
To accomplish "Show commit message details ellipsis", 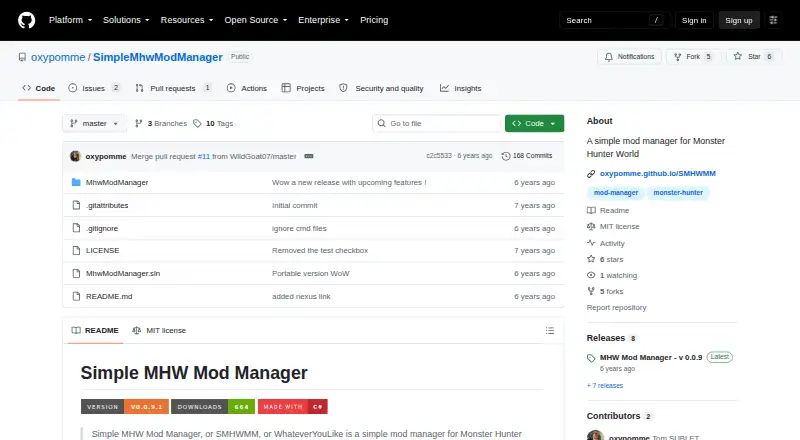I will [x=309, y=156].
